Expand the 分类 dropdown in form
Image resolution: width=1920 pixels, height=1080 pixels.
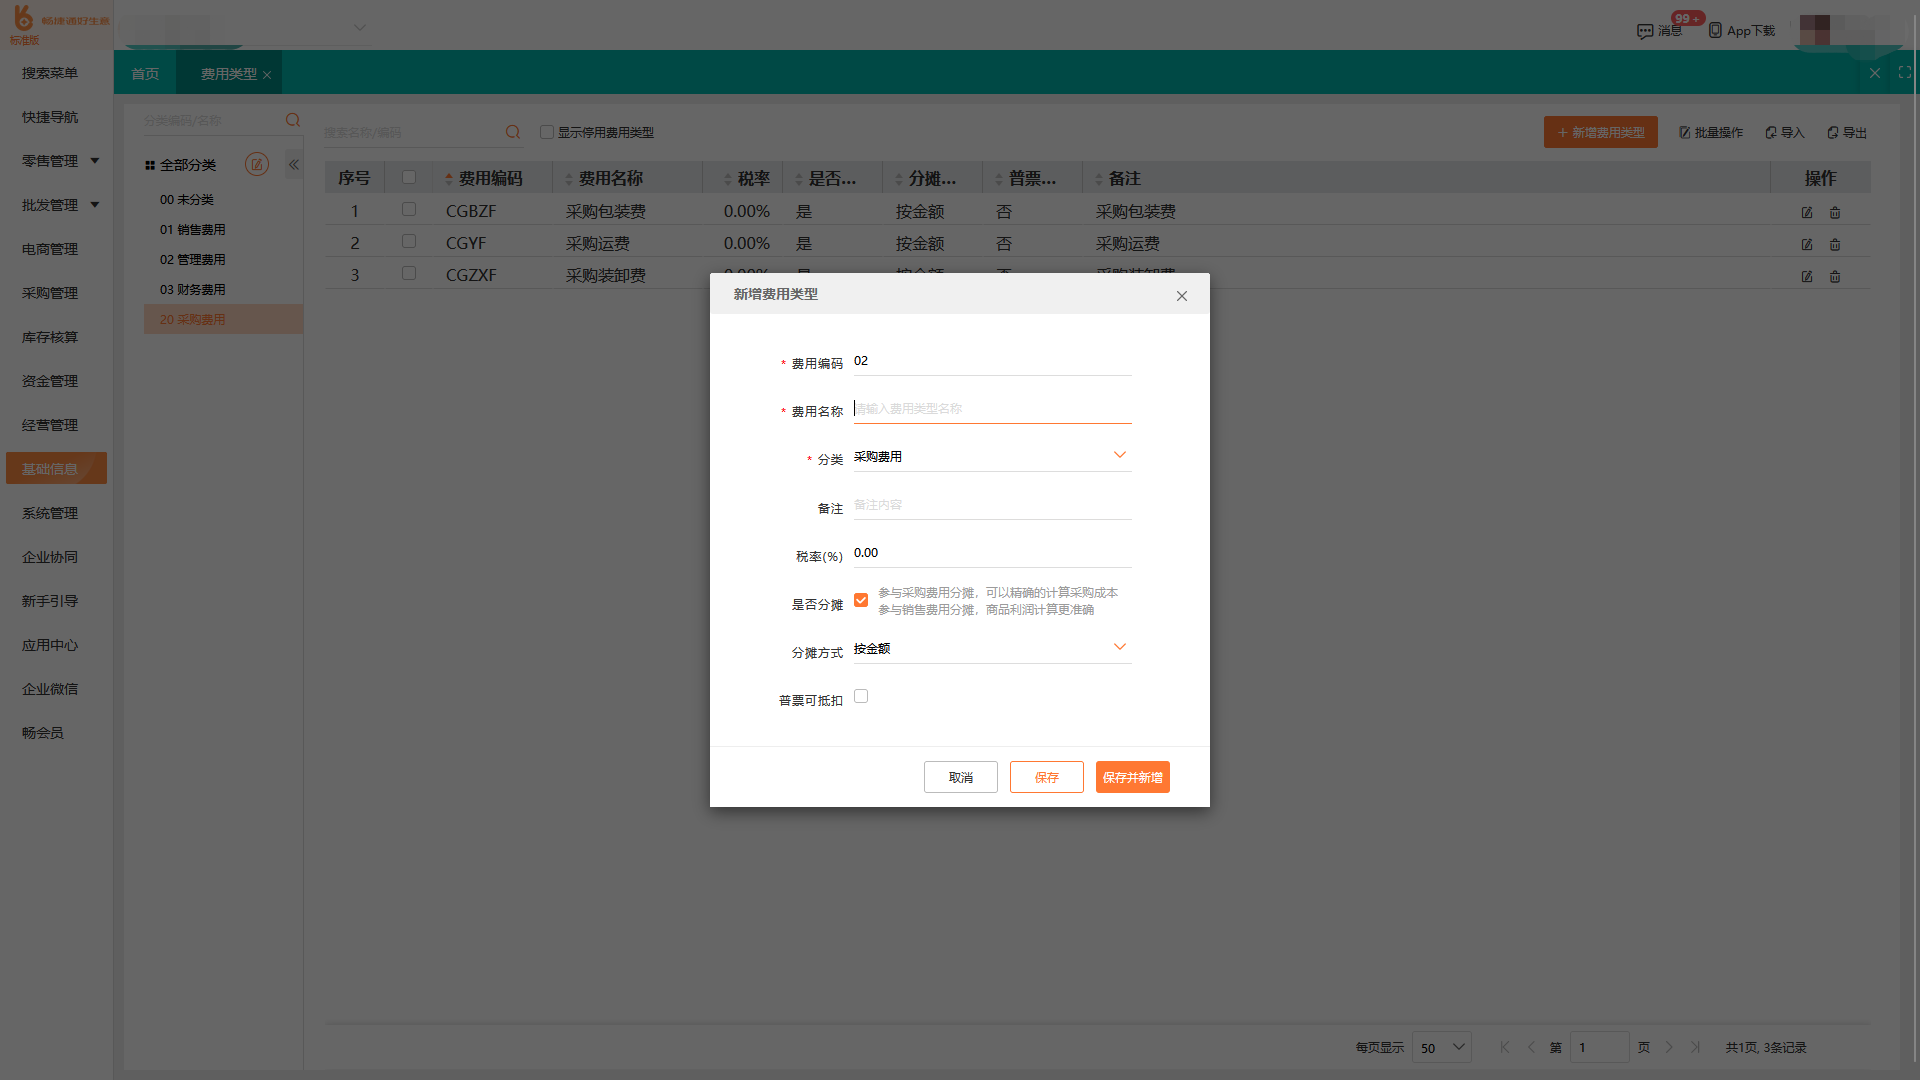pyautogui.click(x=1120, y=456)
